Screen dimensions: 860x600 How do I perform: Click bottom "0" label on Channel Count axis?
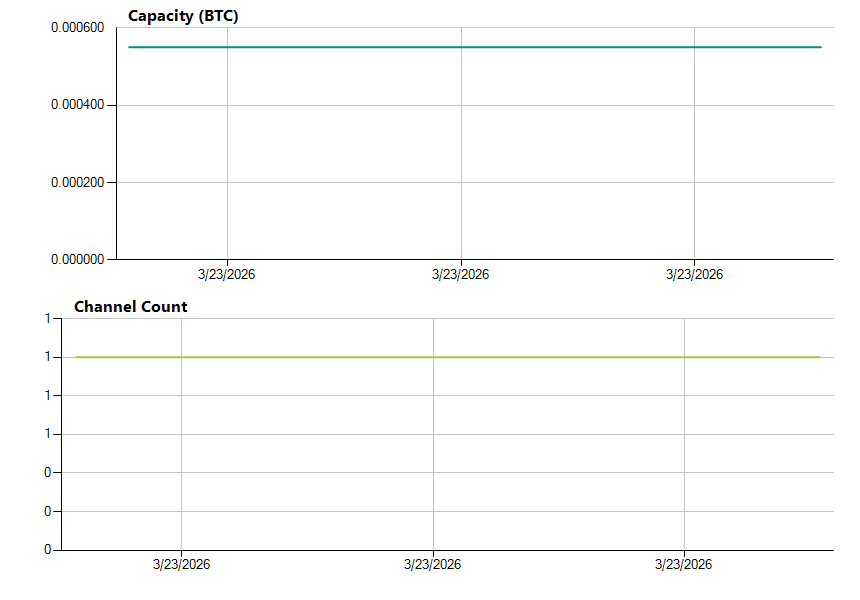[47, 550]
